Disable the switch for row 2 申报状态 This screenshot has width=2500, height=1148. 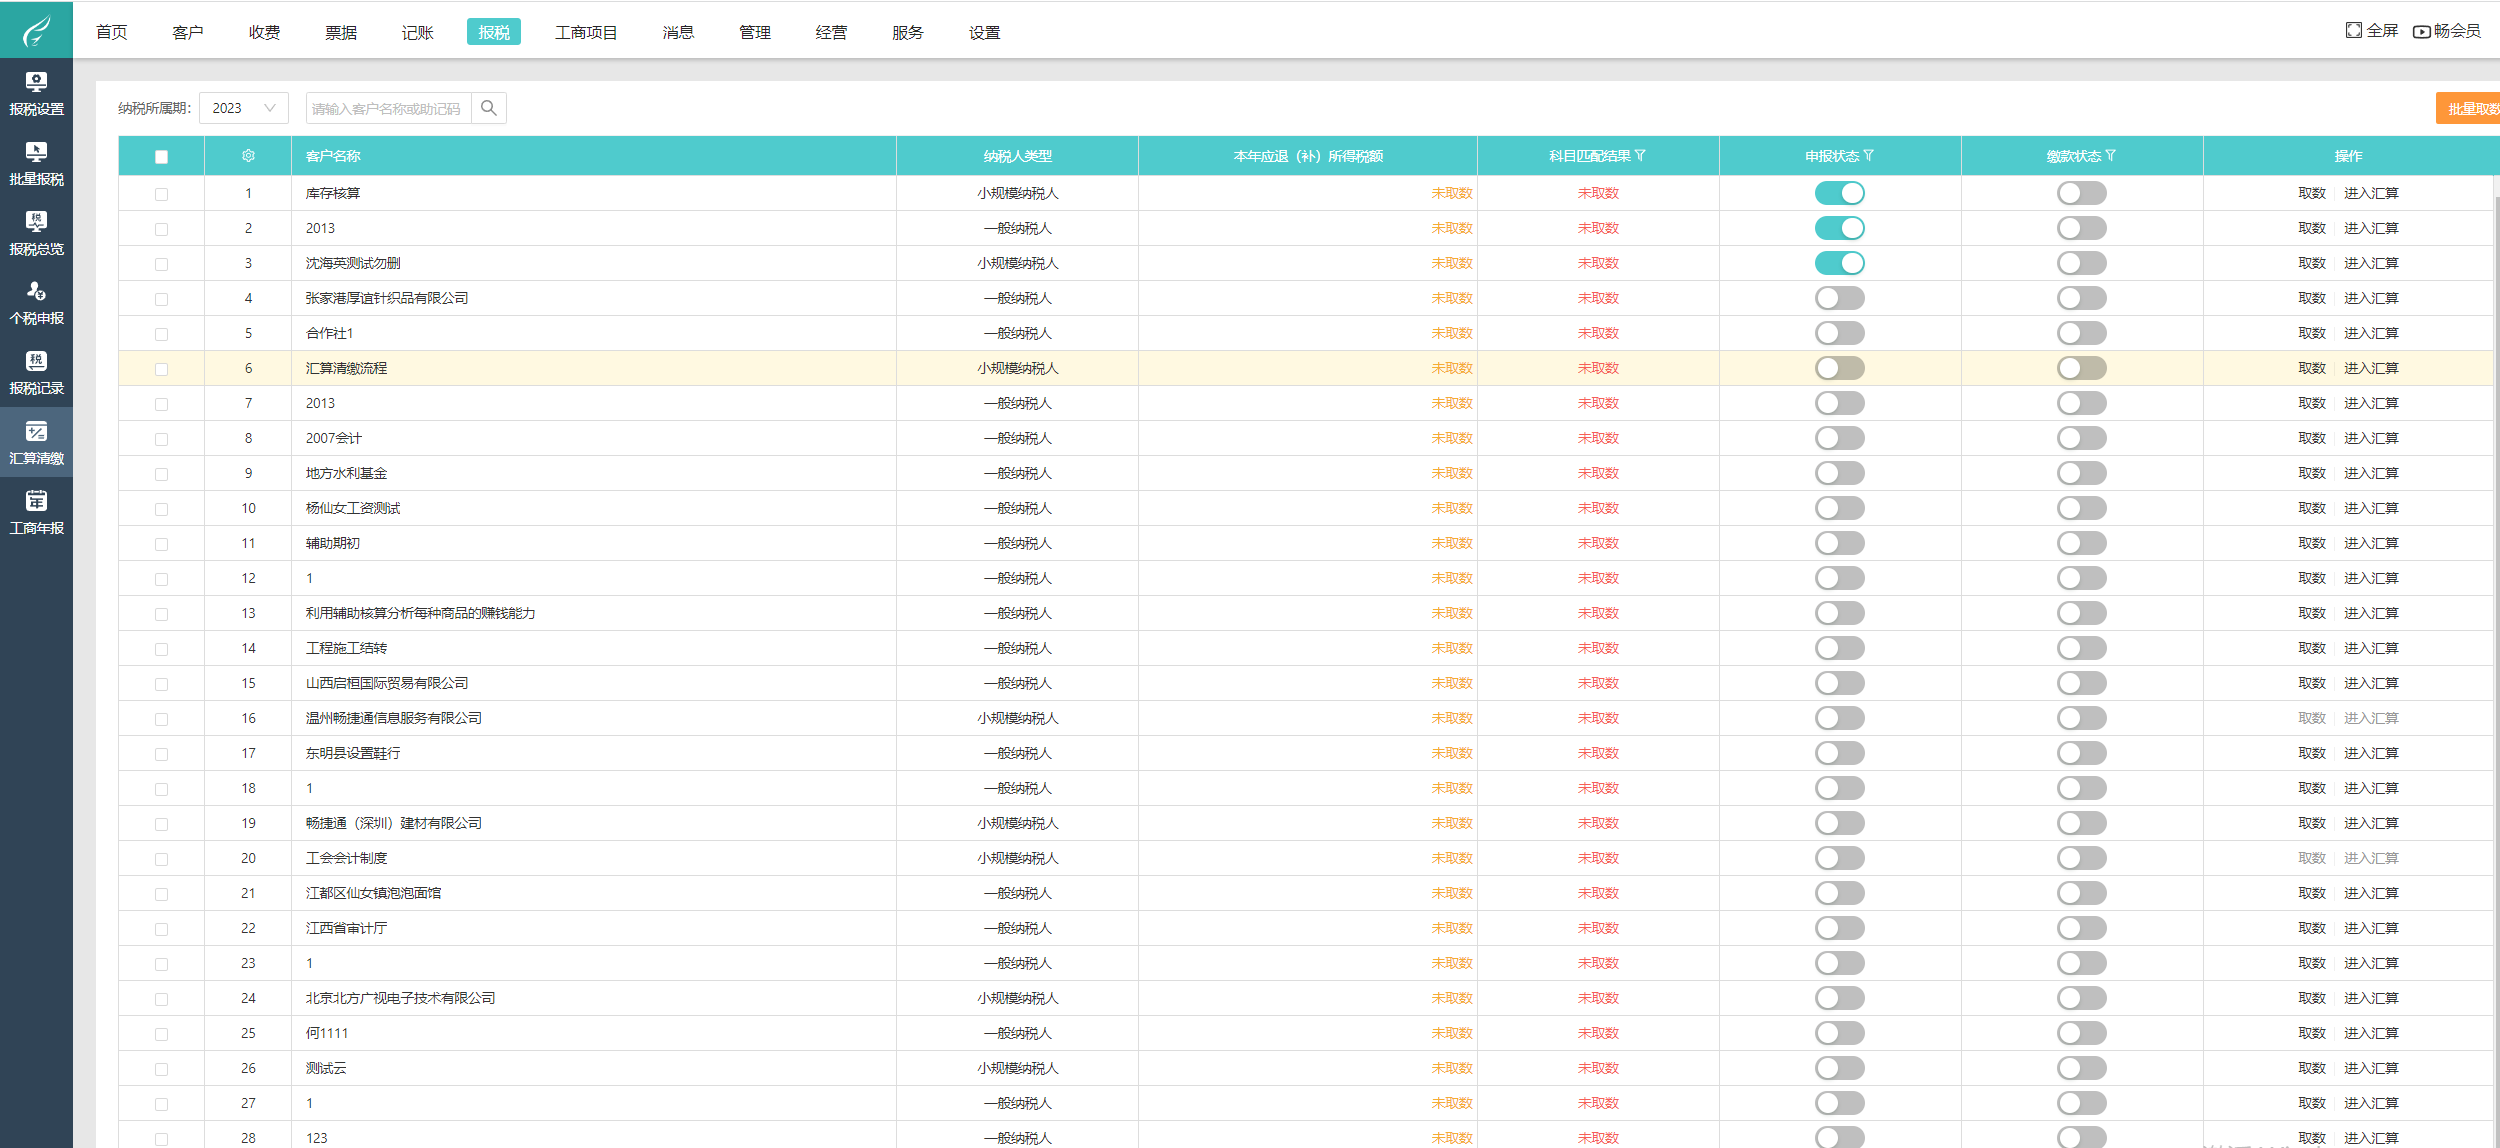pos(1842,226)
